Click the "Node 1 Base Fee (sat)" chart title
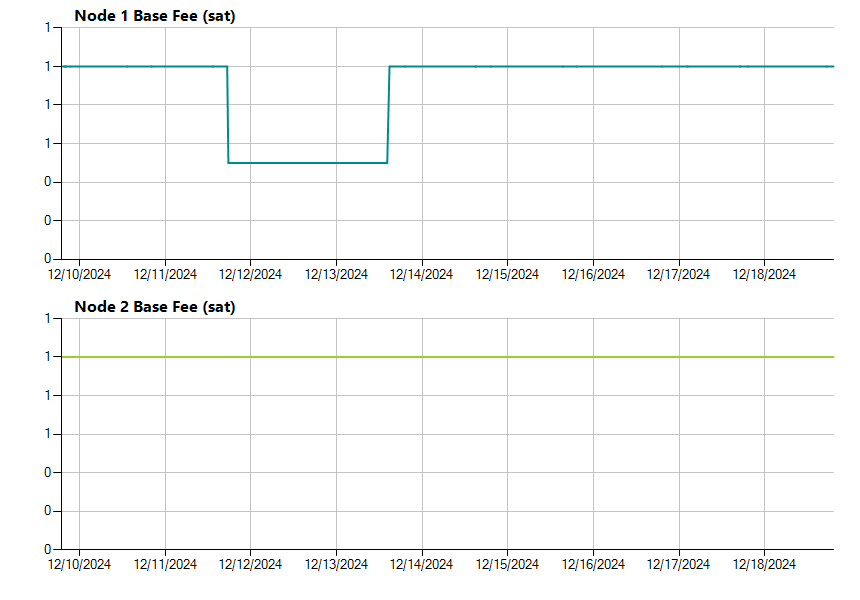This screenshot has height=600, width=860. [x=155, y=15]
